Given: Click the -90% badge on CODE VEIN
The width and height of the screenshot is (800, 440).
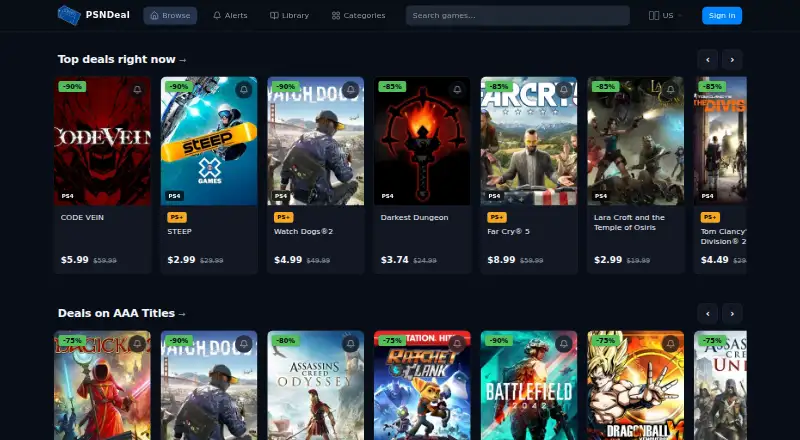Looking at the screenshot, I should pos(72,87).
